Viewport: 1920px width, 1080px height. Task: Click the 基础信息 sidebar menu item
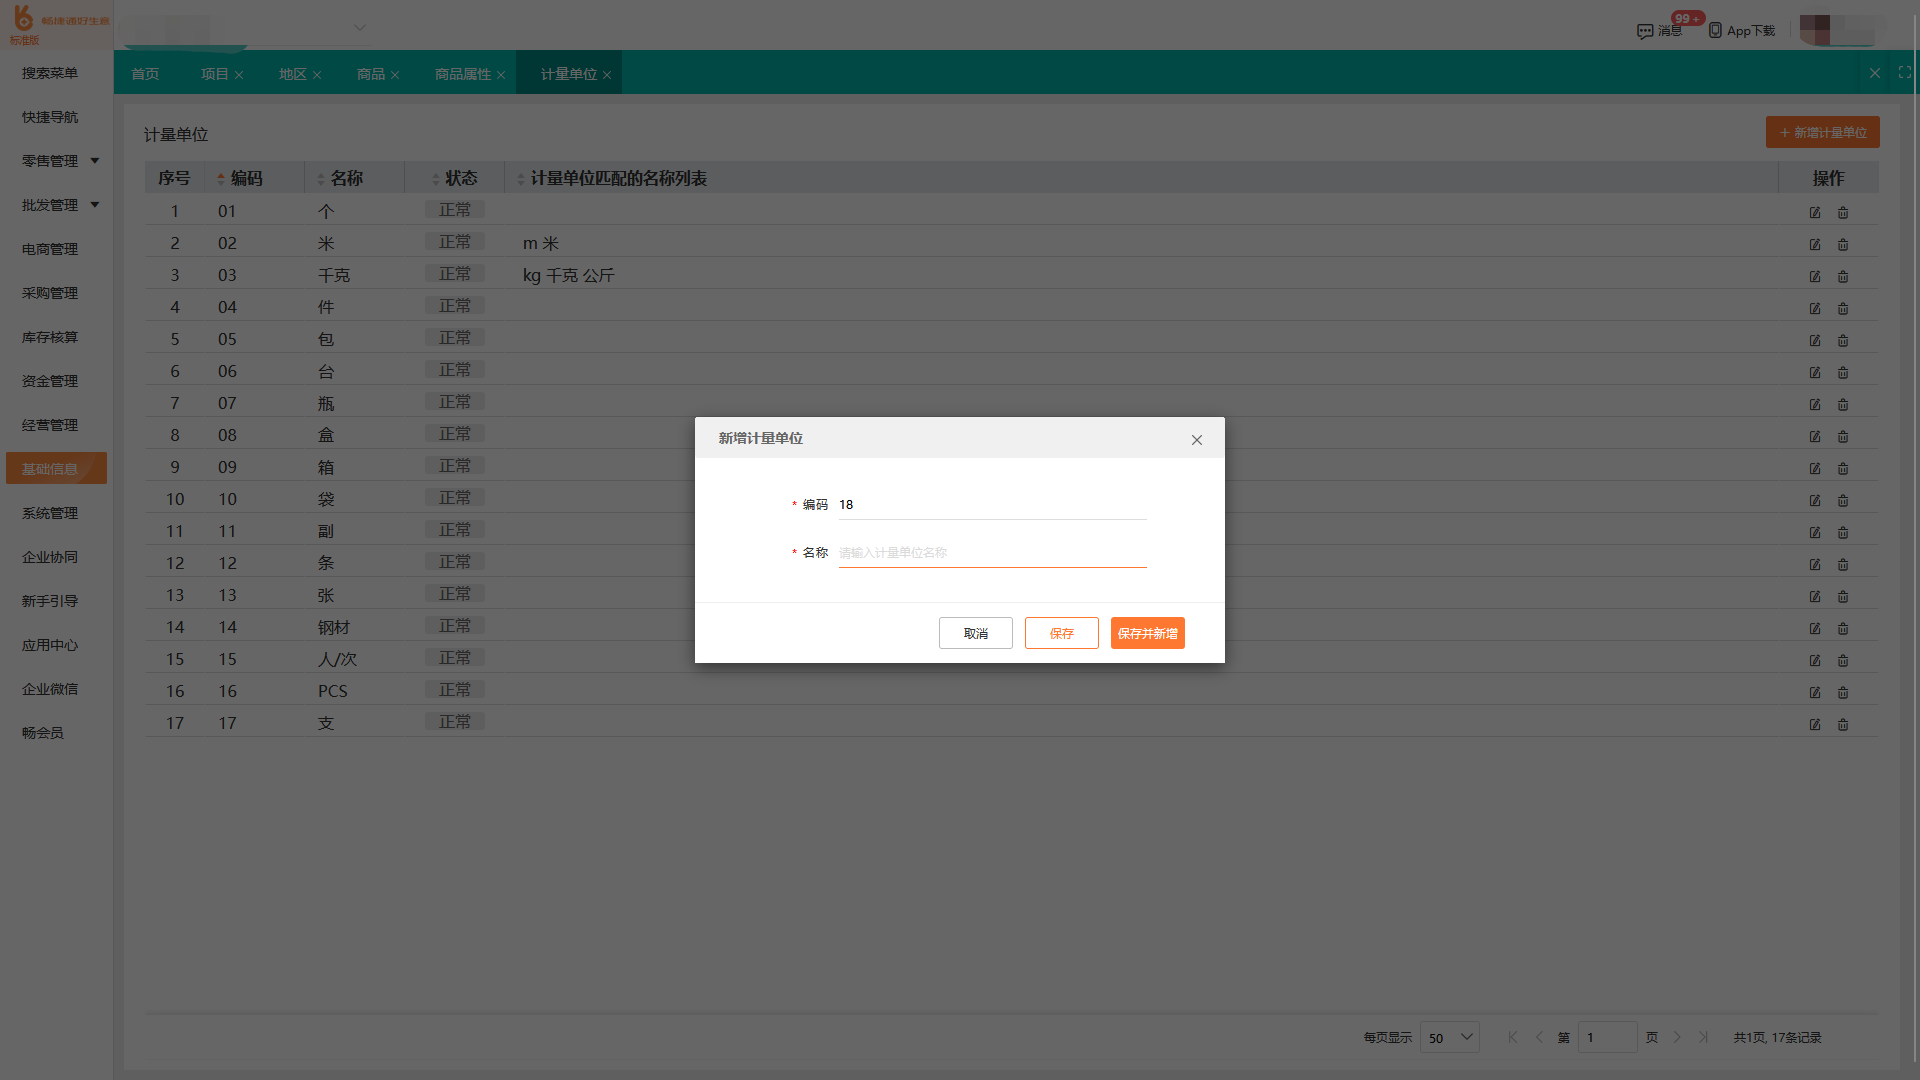pyautogui.click(x=53, y=468)
